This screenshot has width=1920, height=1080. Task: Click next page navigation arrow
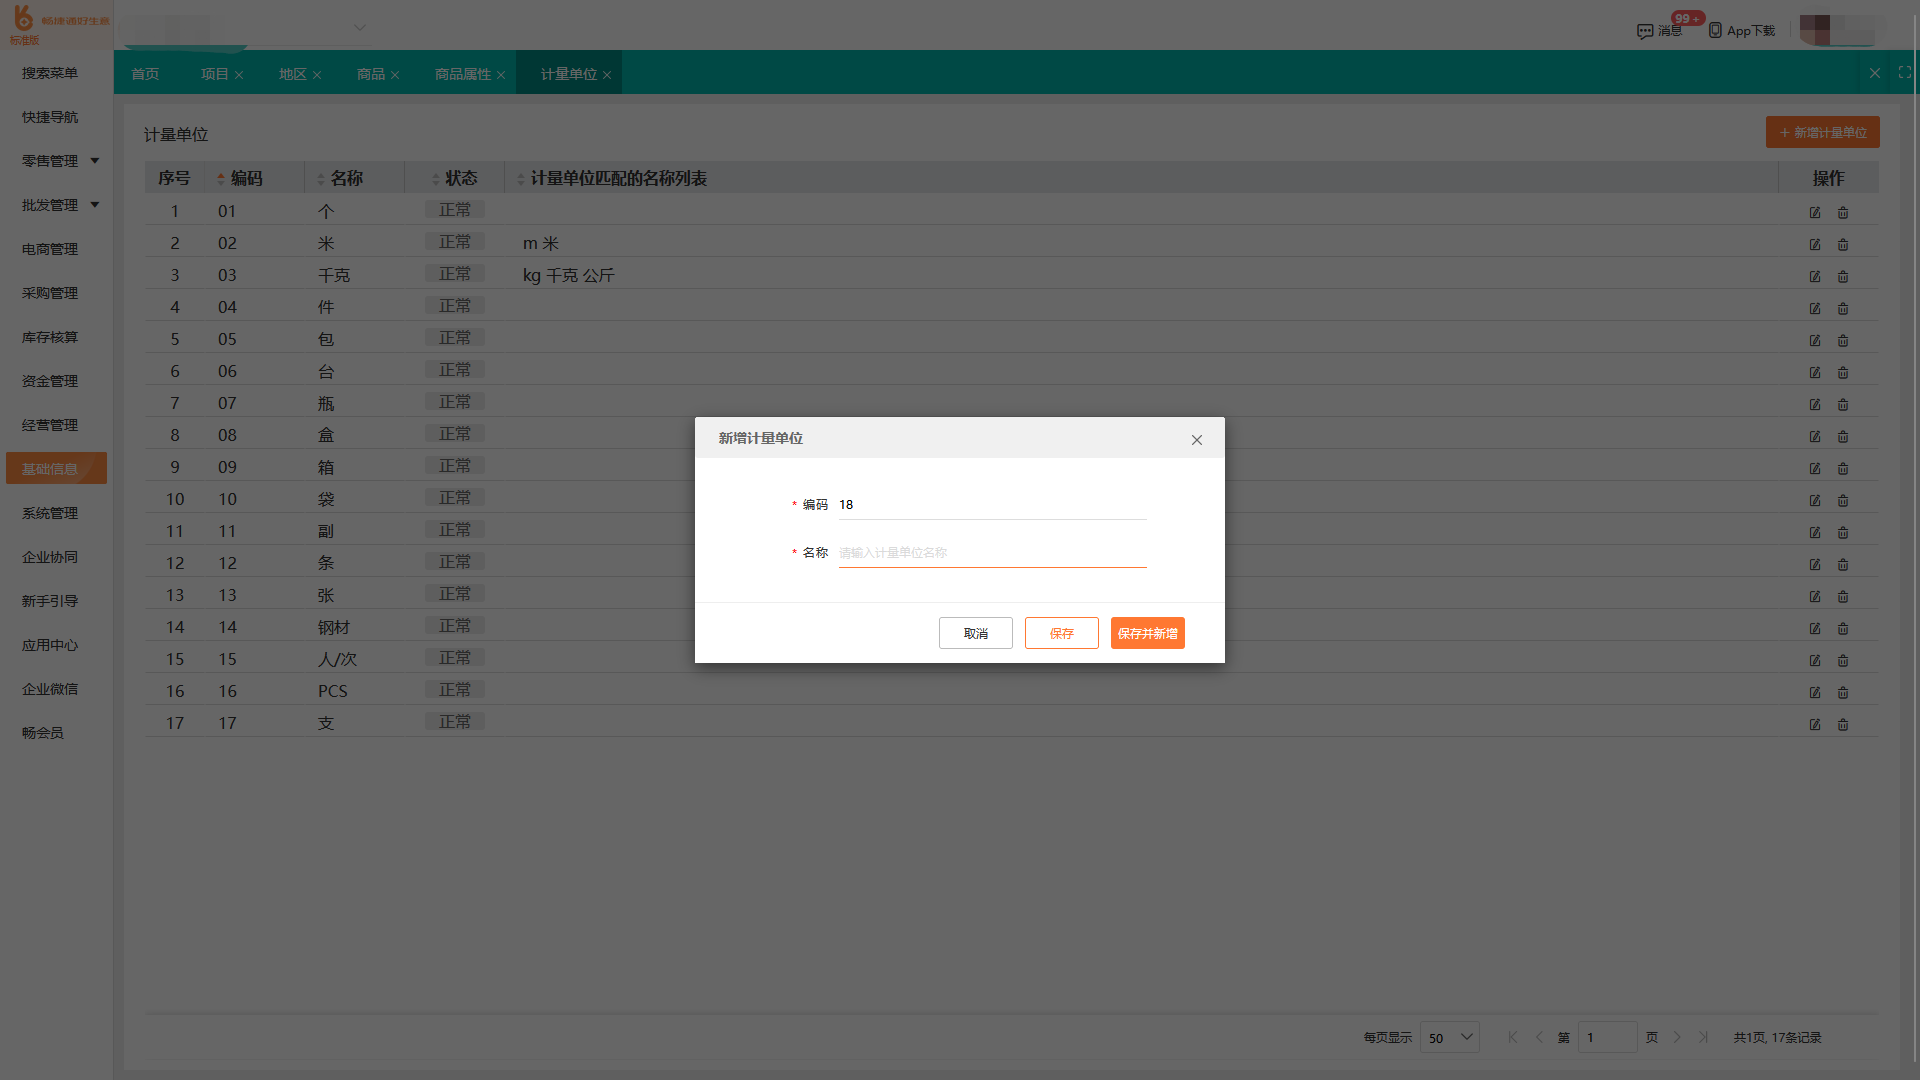1677,1038
